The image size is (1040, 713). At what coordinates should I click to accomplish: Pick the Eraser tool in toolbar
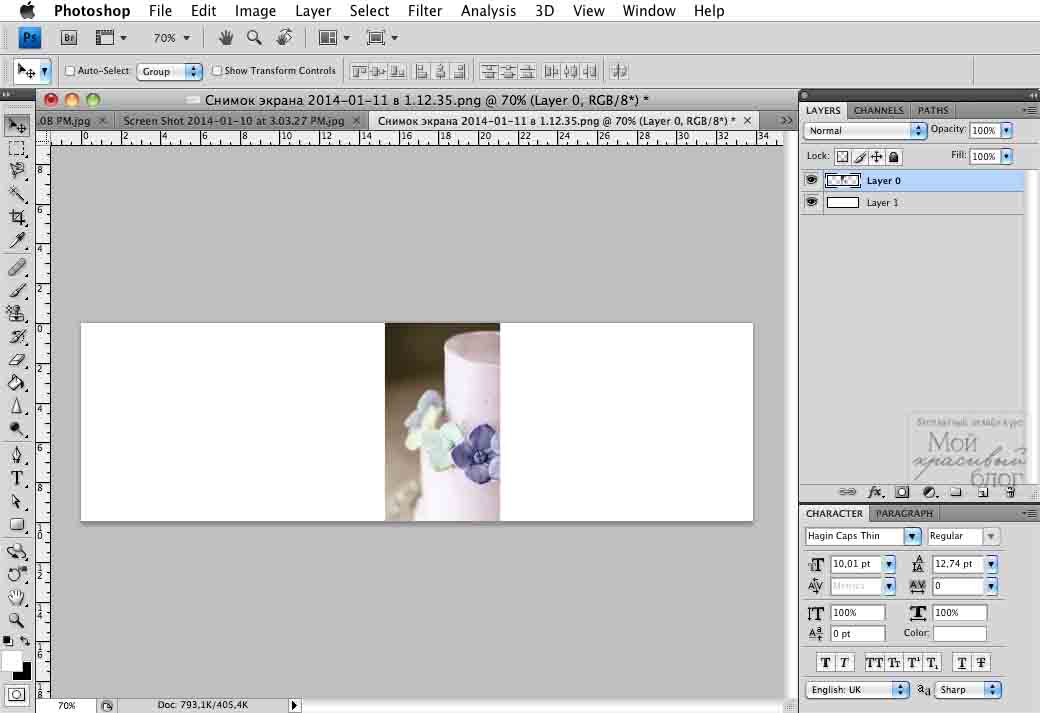pos(17,360)
